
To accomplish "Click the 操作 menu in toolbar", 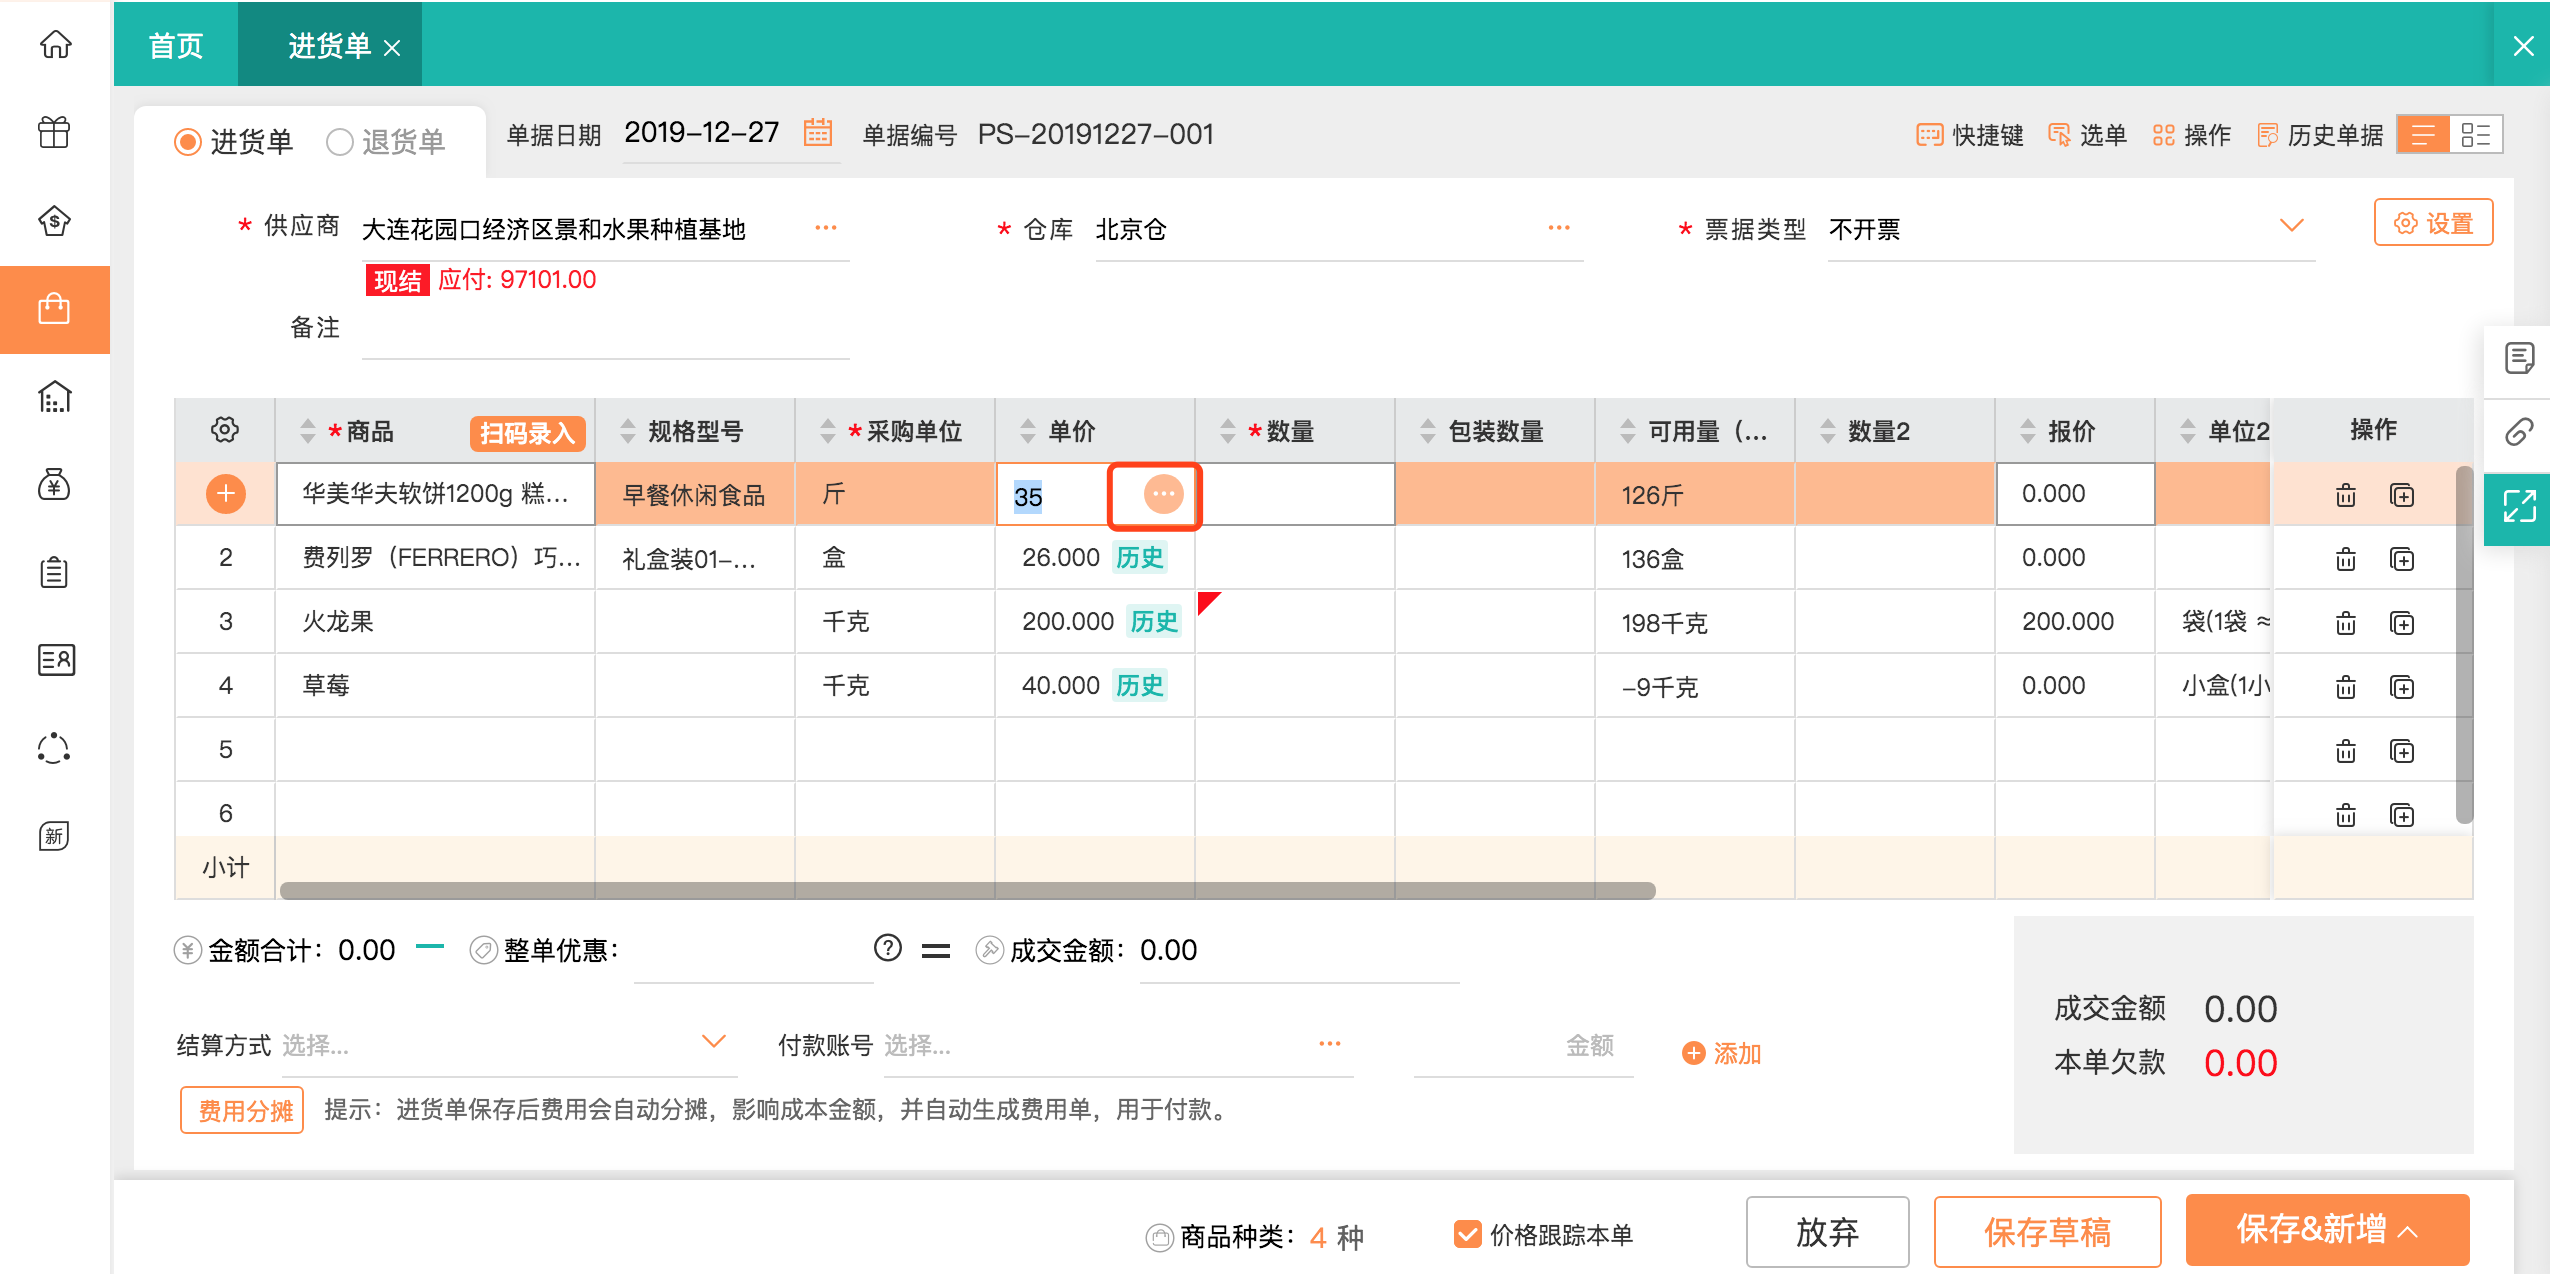I will (x=2199, y=137).
